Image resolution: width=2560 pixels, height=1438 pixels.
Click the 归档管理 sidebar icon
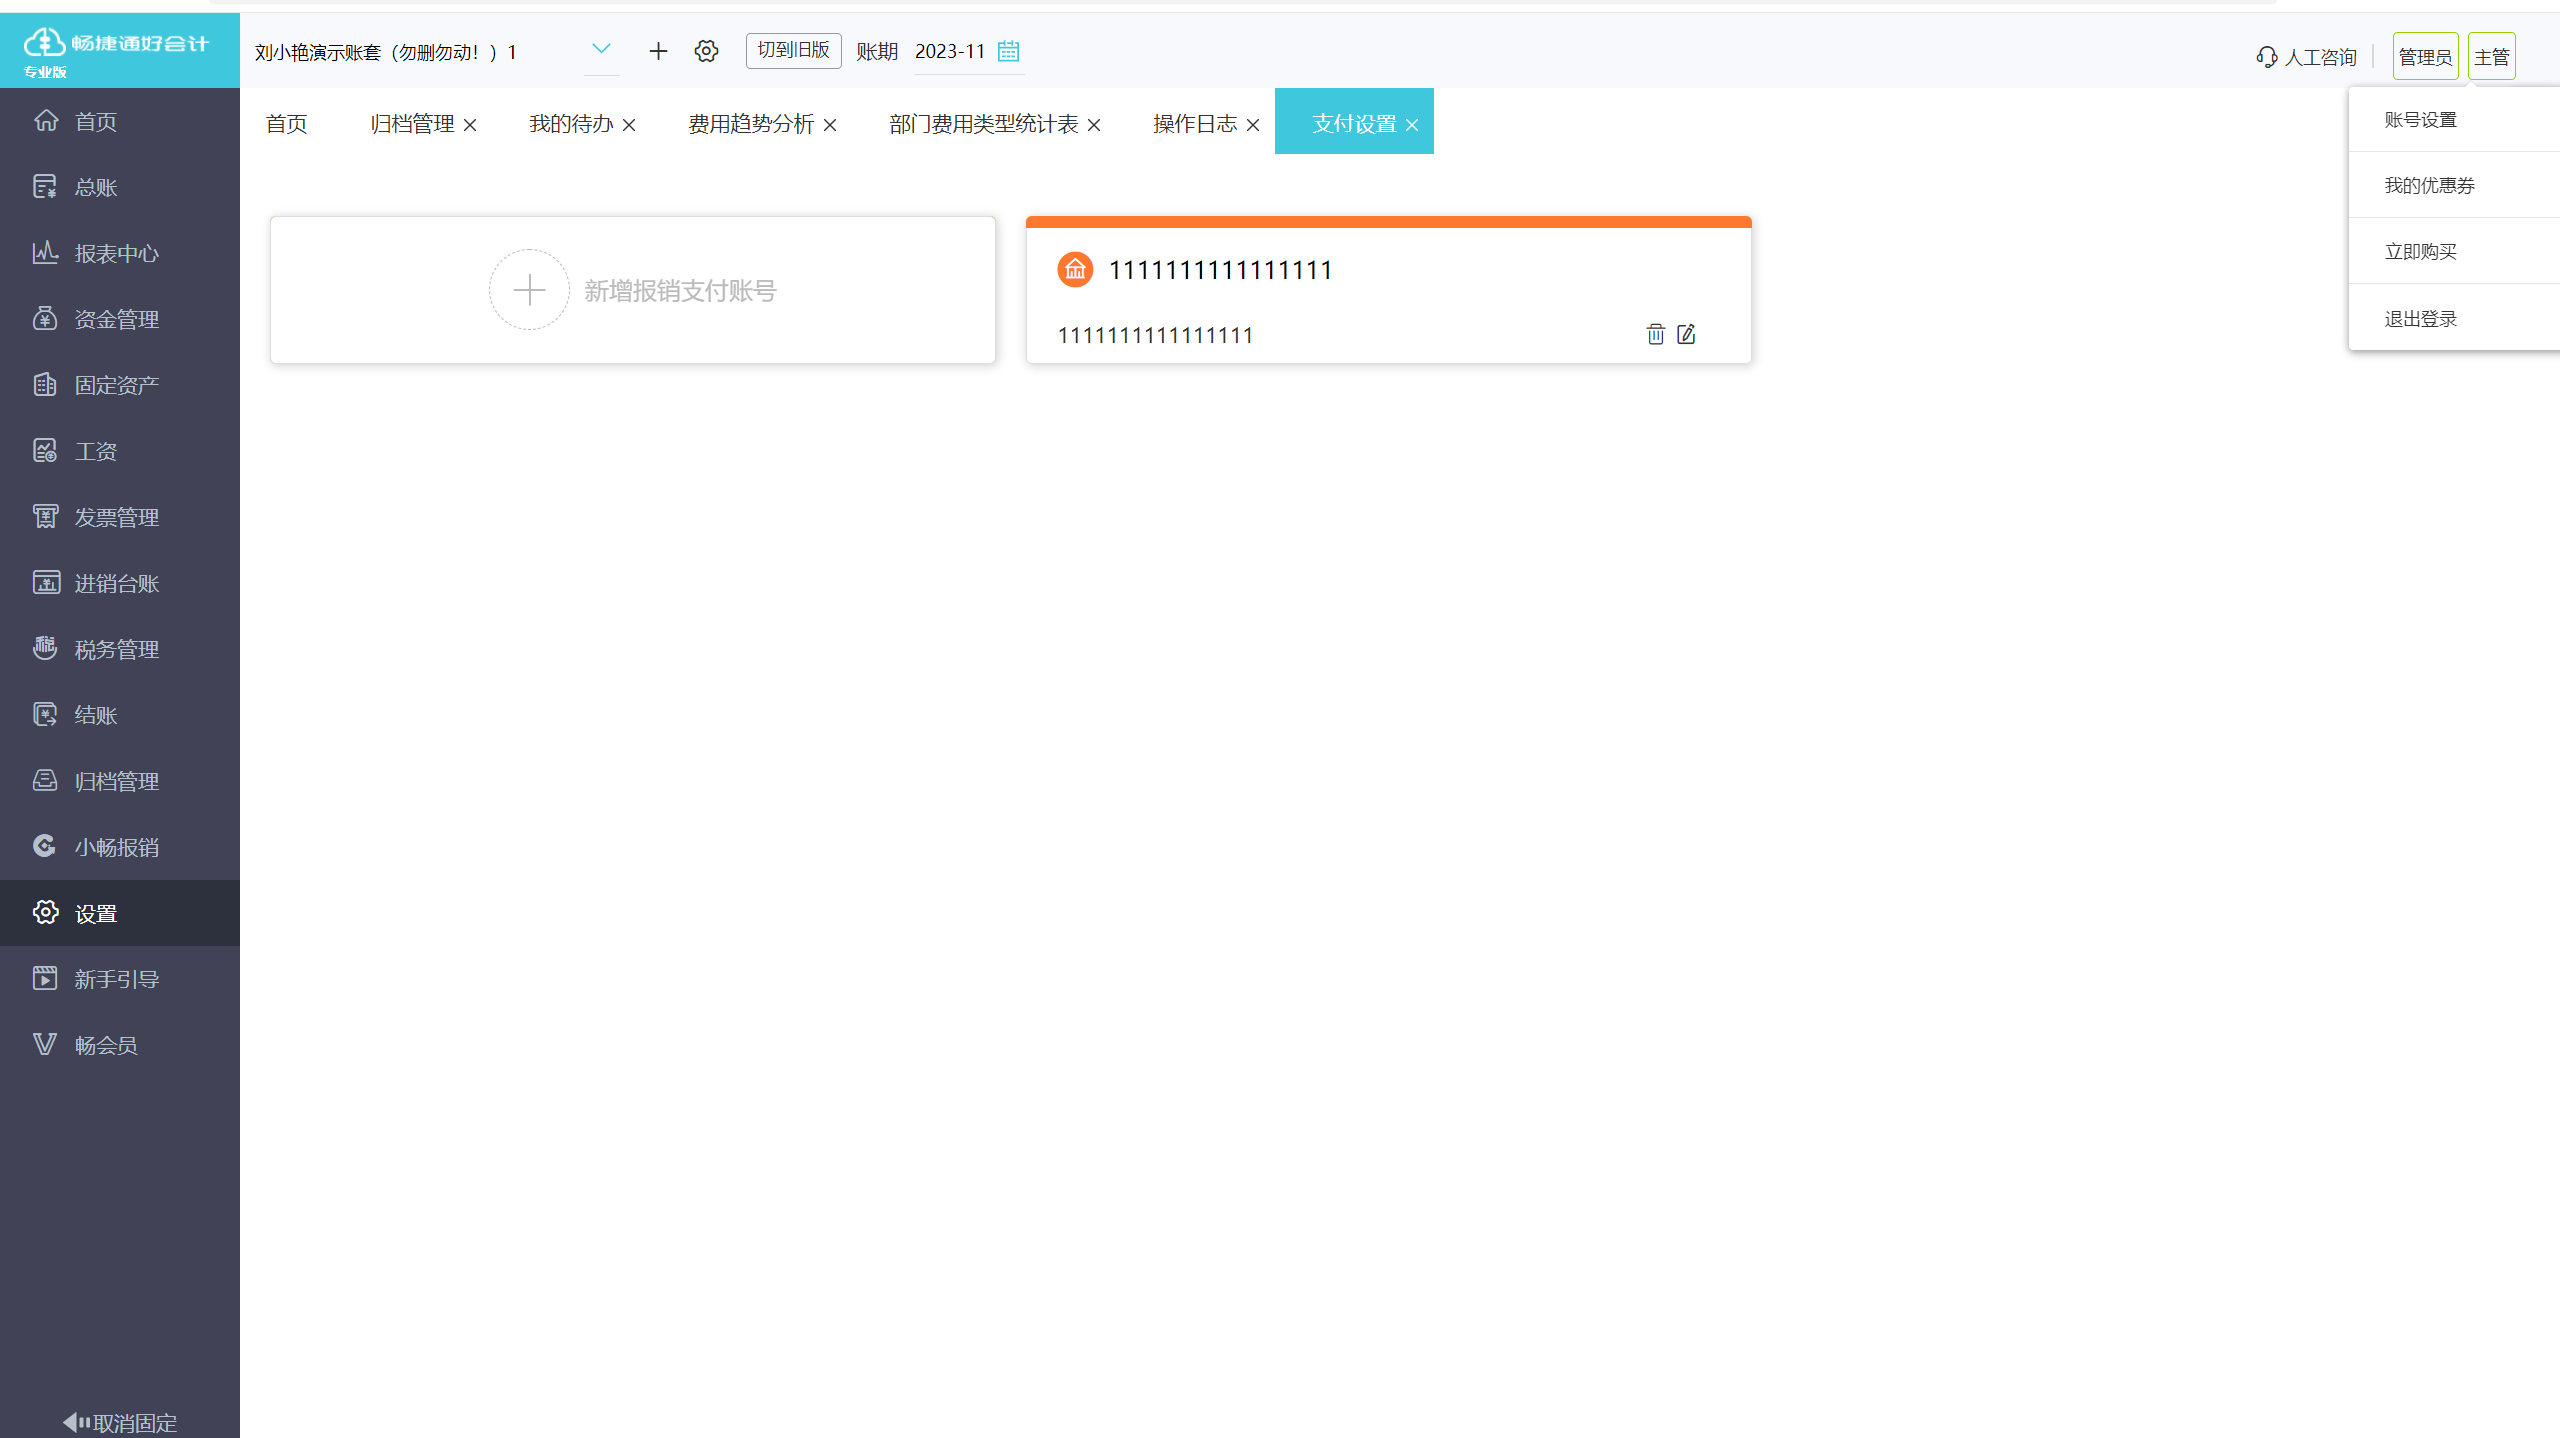(46, 781)
